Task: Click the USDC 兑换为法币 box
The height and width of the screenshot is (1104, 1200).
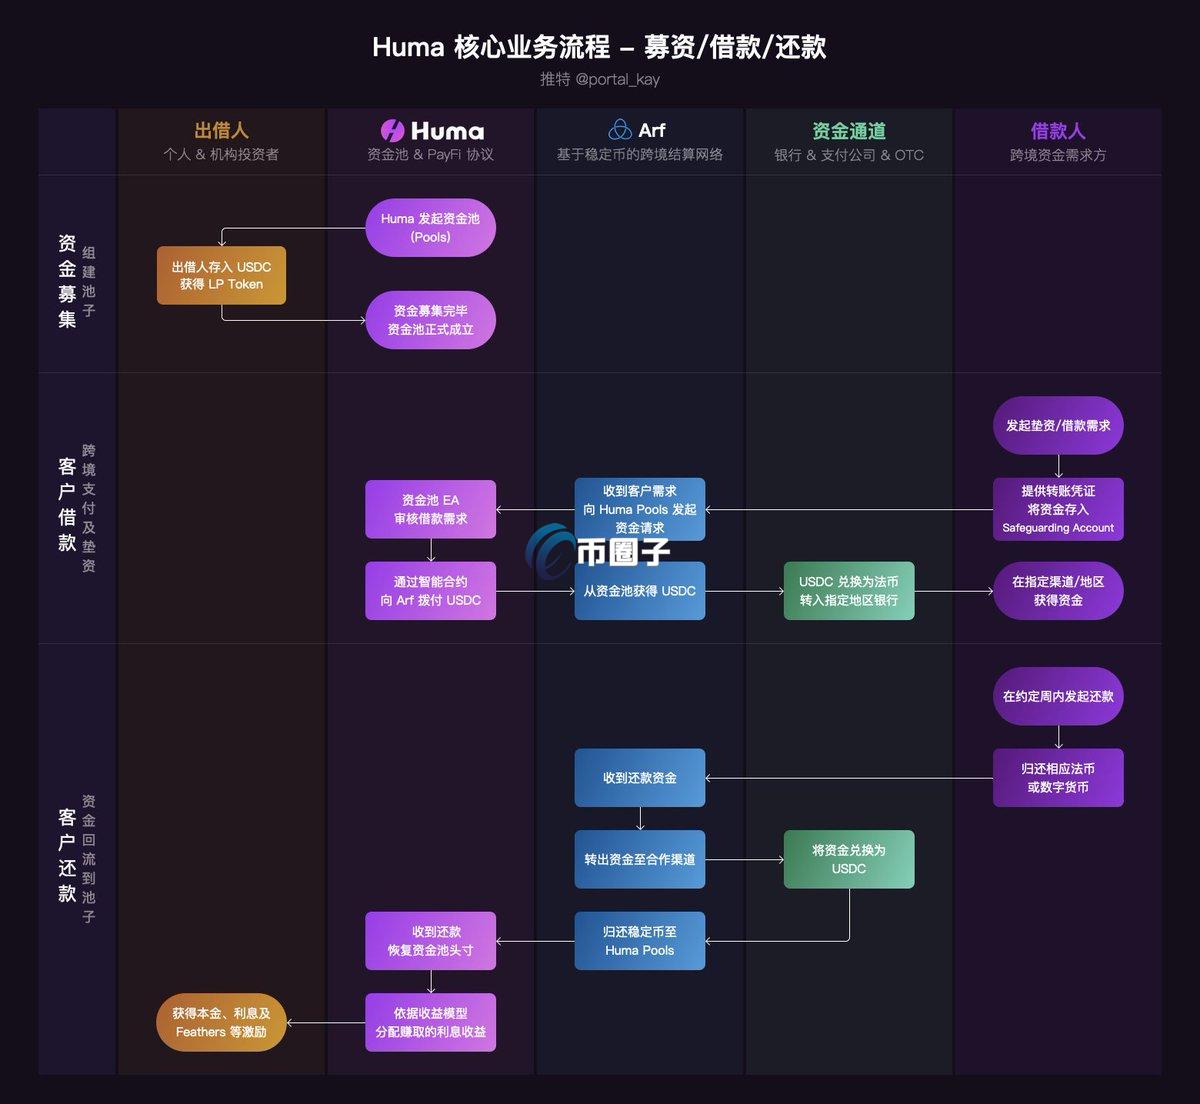Action: (848, 591)
